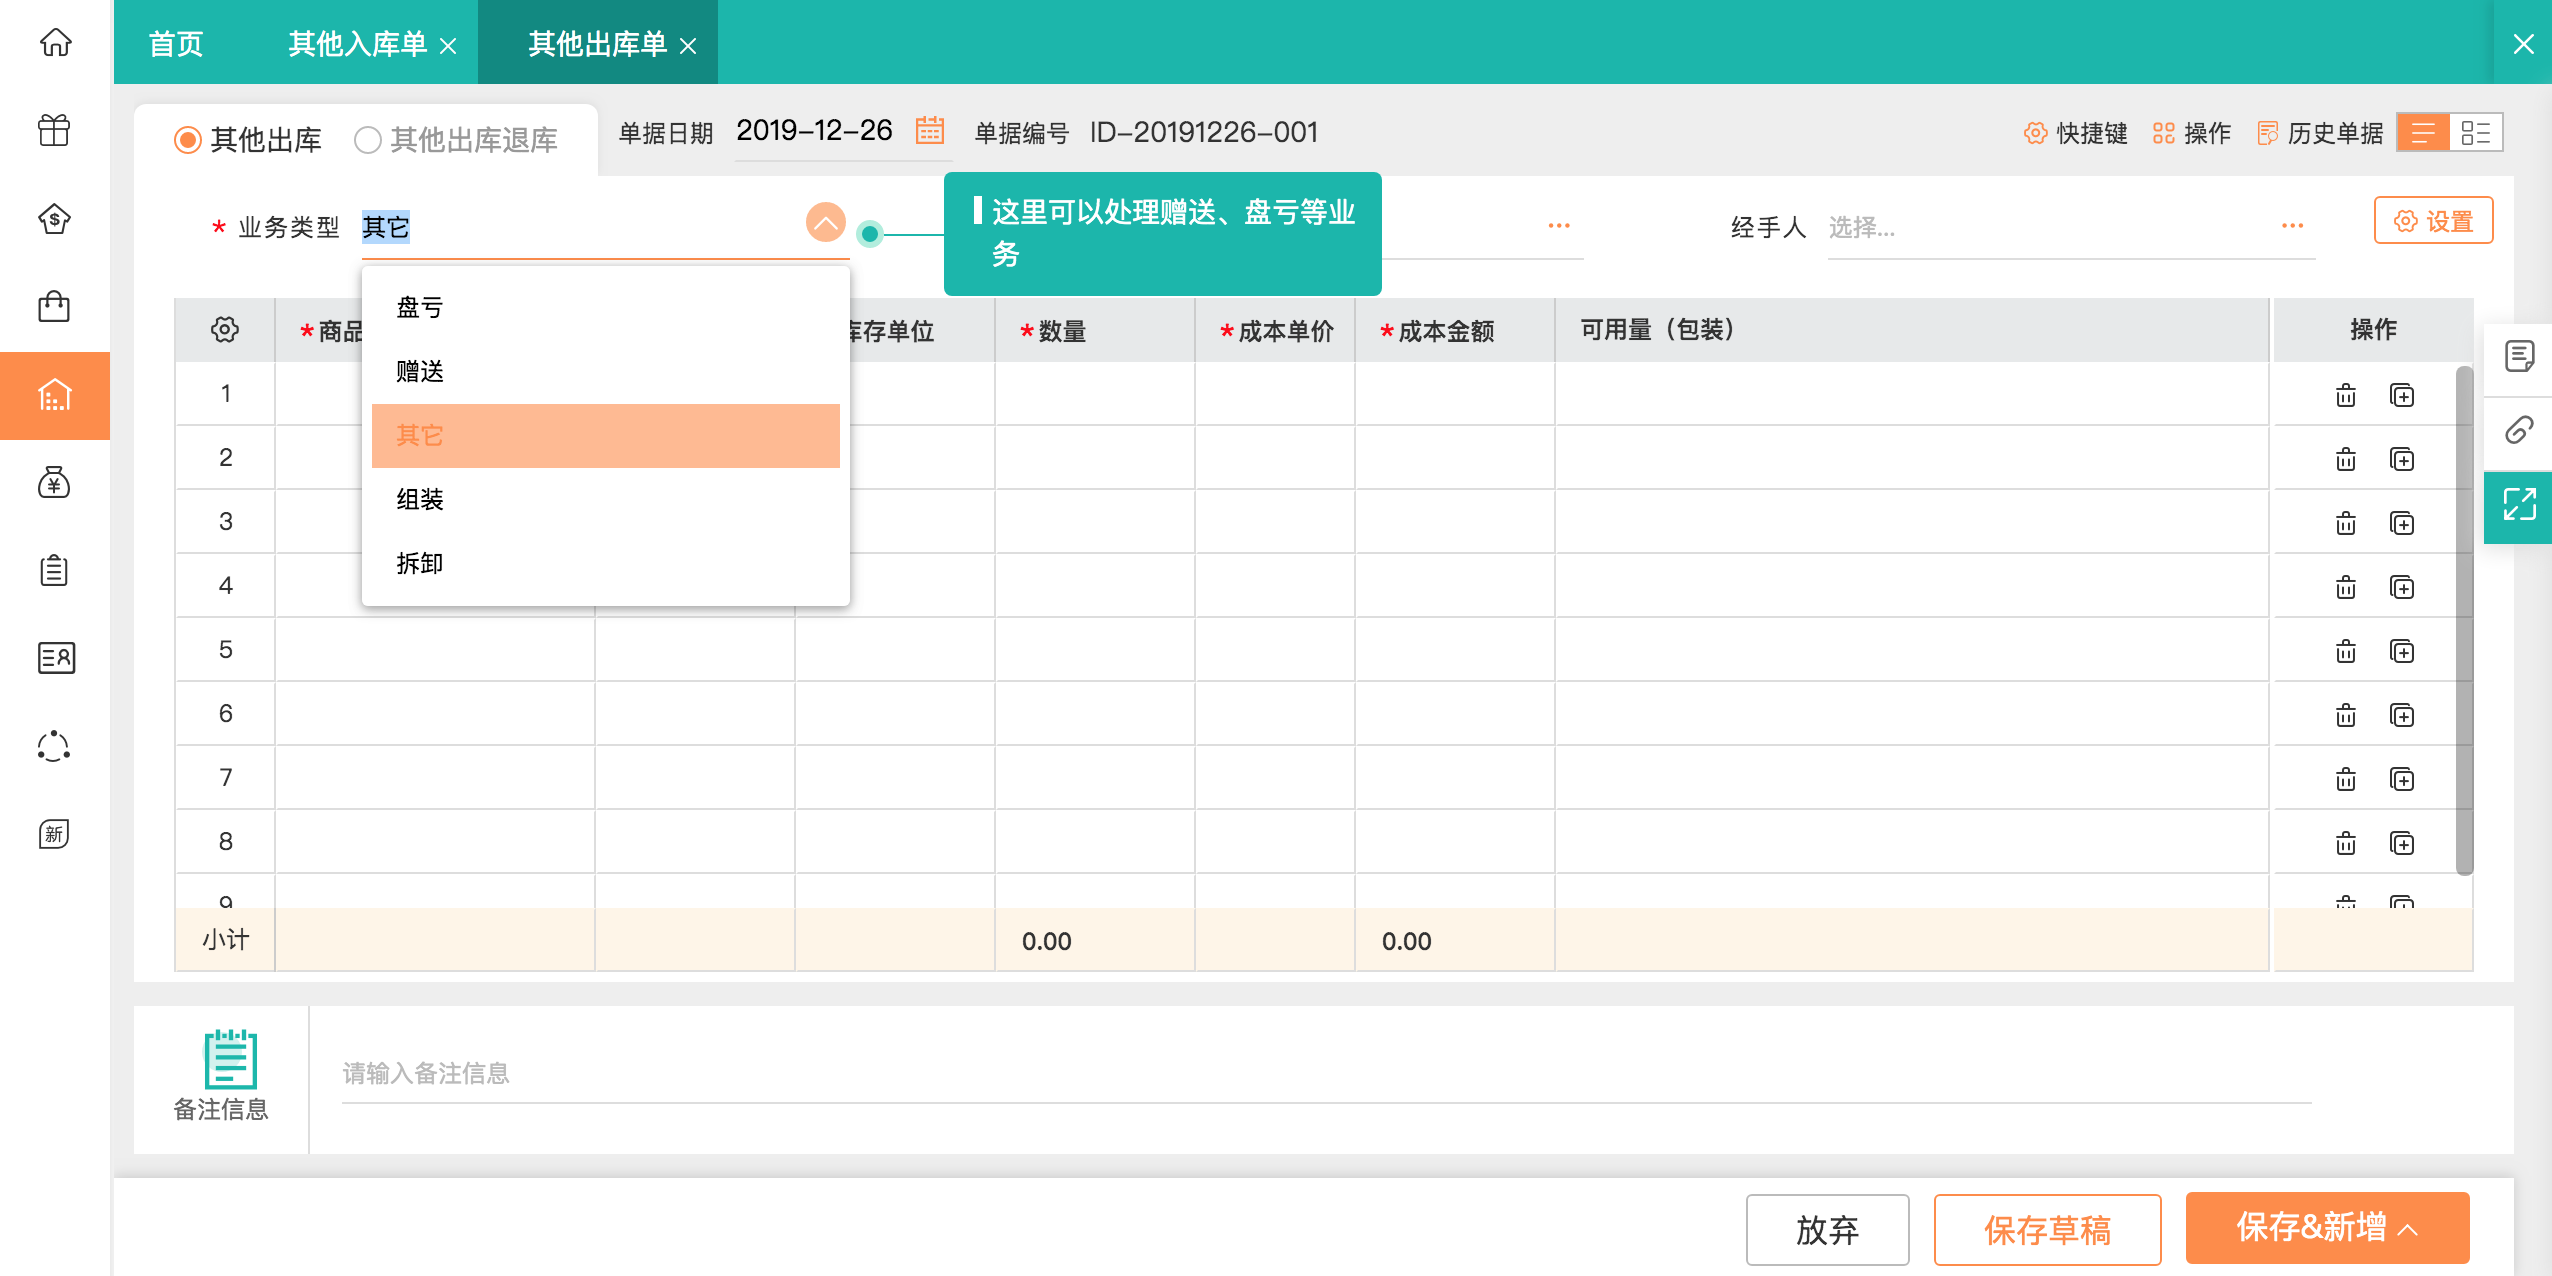Click the 盘亏 business type option
2552x1276 pixels.
click(420, 308)
